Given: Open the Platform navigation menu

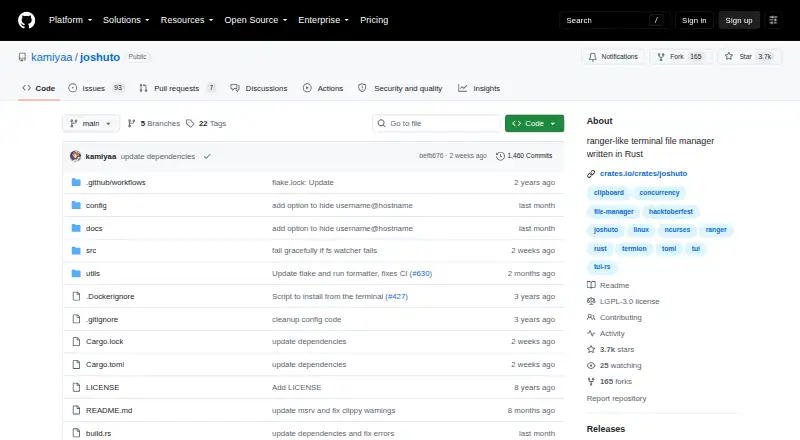Looking at the screenshot, I should point(70,20).
